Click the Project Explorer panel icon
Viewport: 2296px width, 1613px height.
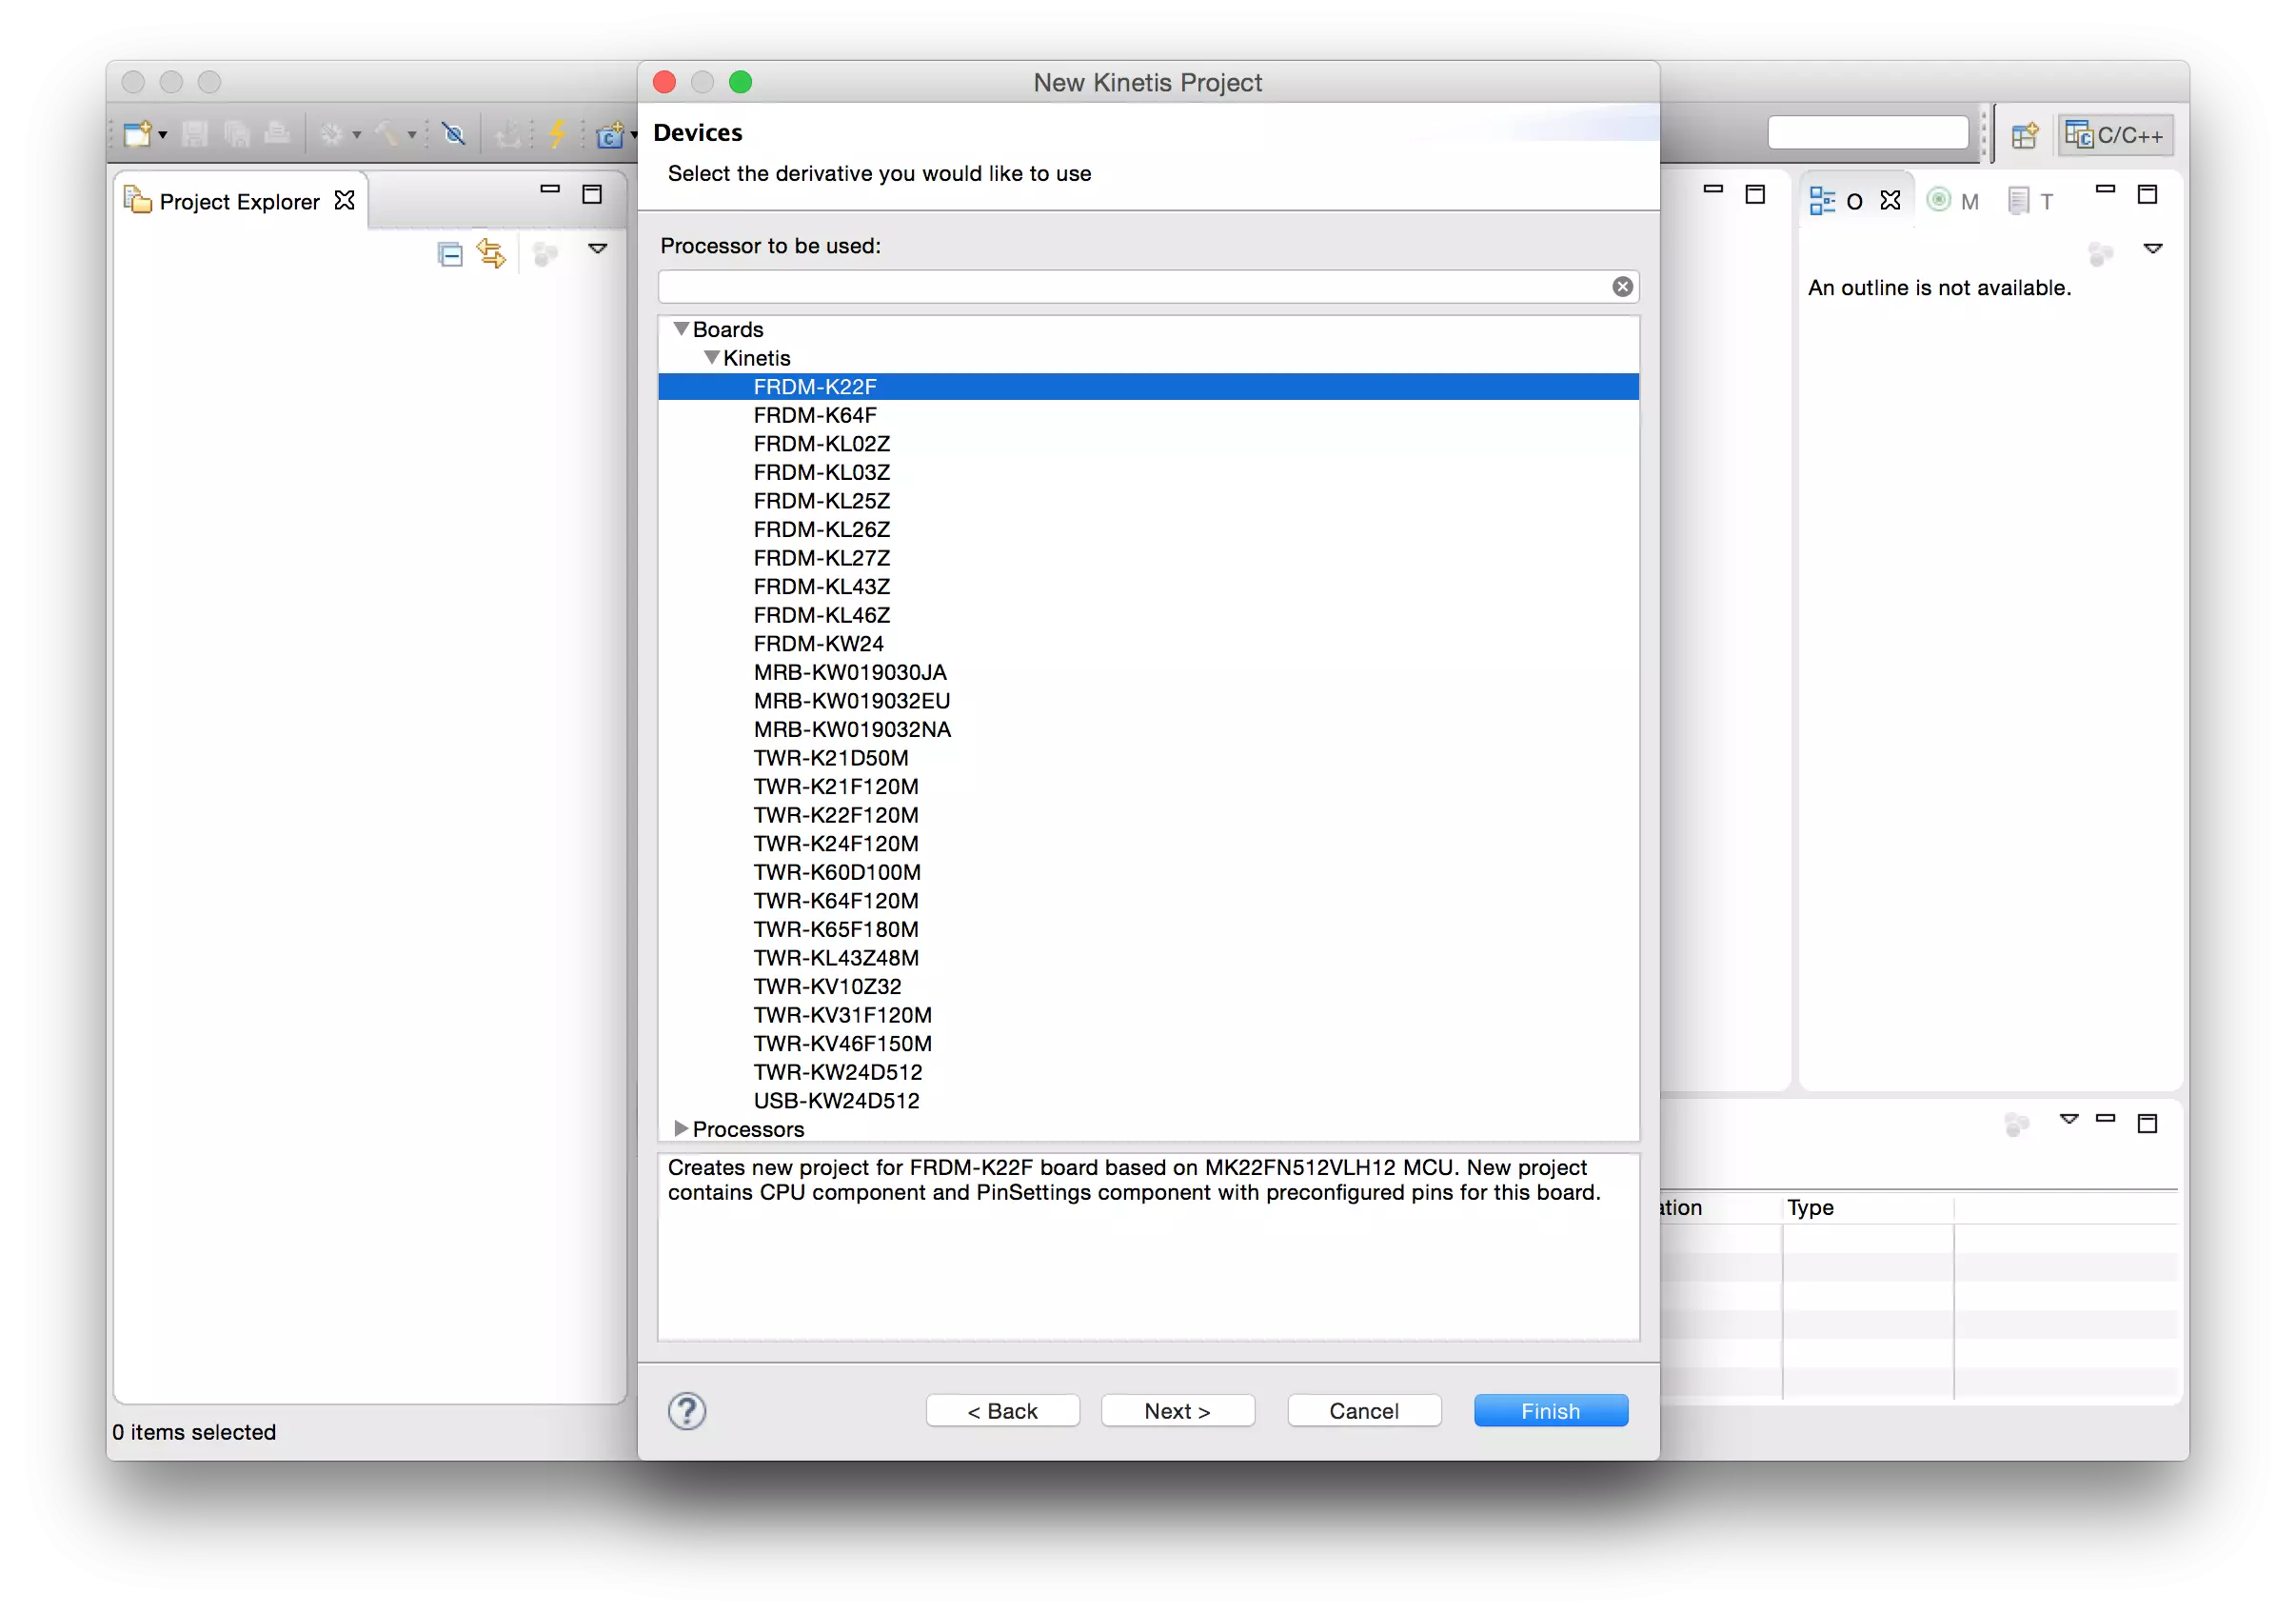(x=138, y=201)
